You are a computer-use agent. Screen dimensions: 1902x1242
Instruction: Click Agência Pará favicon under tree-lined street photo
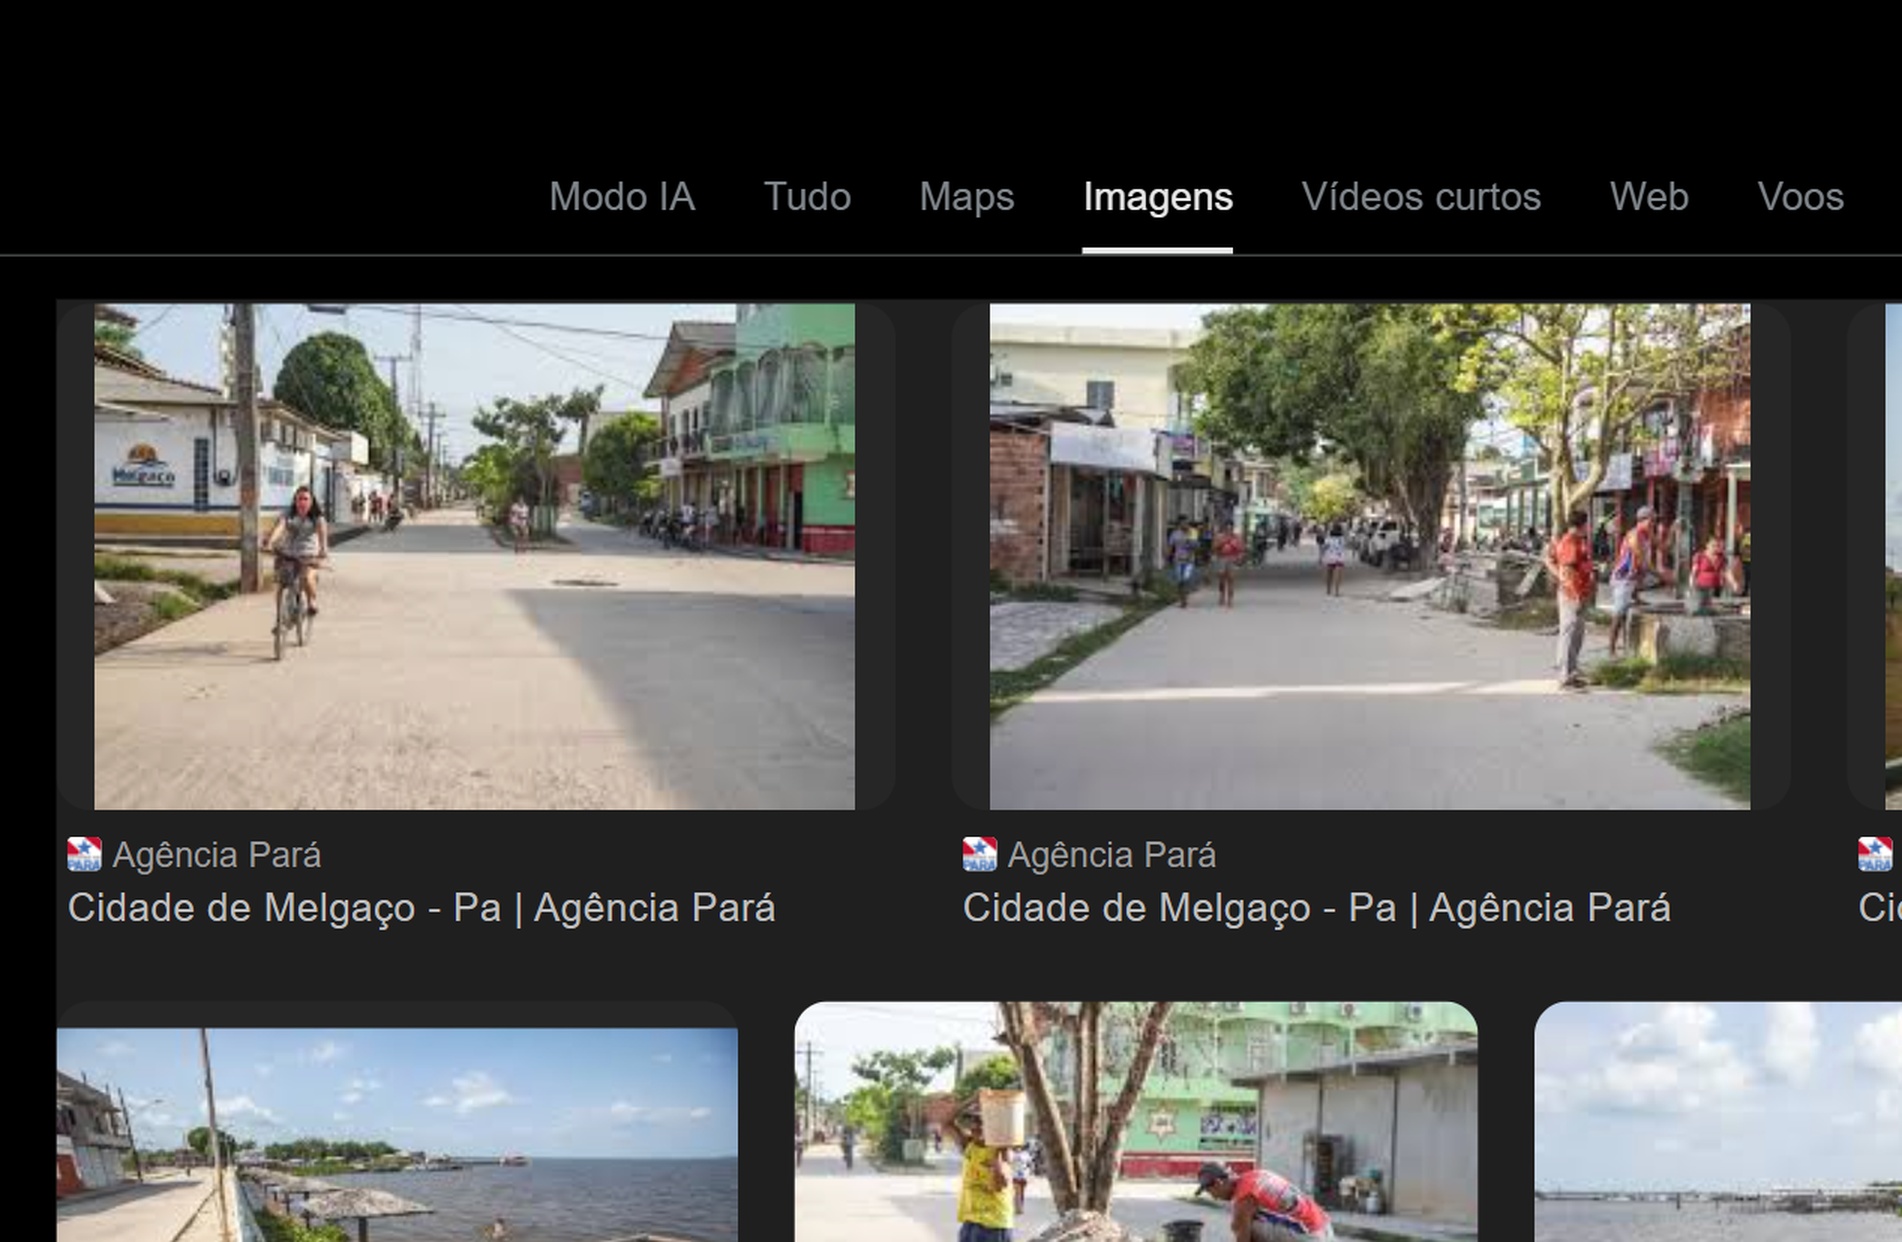tap(979, 855)
